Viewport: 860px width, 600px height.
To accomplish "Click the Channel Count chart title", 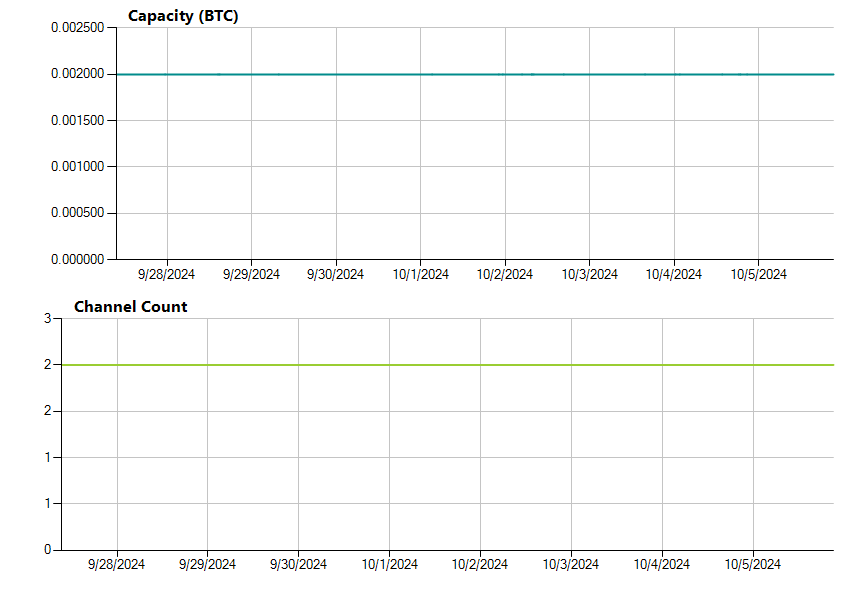I will (x=130, y=307).
